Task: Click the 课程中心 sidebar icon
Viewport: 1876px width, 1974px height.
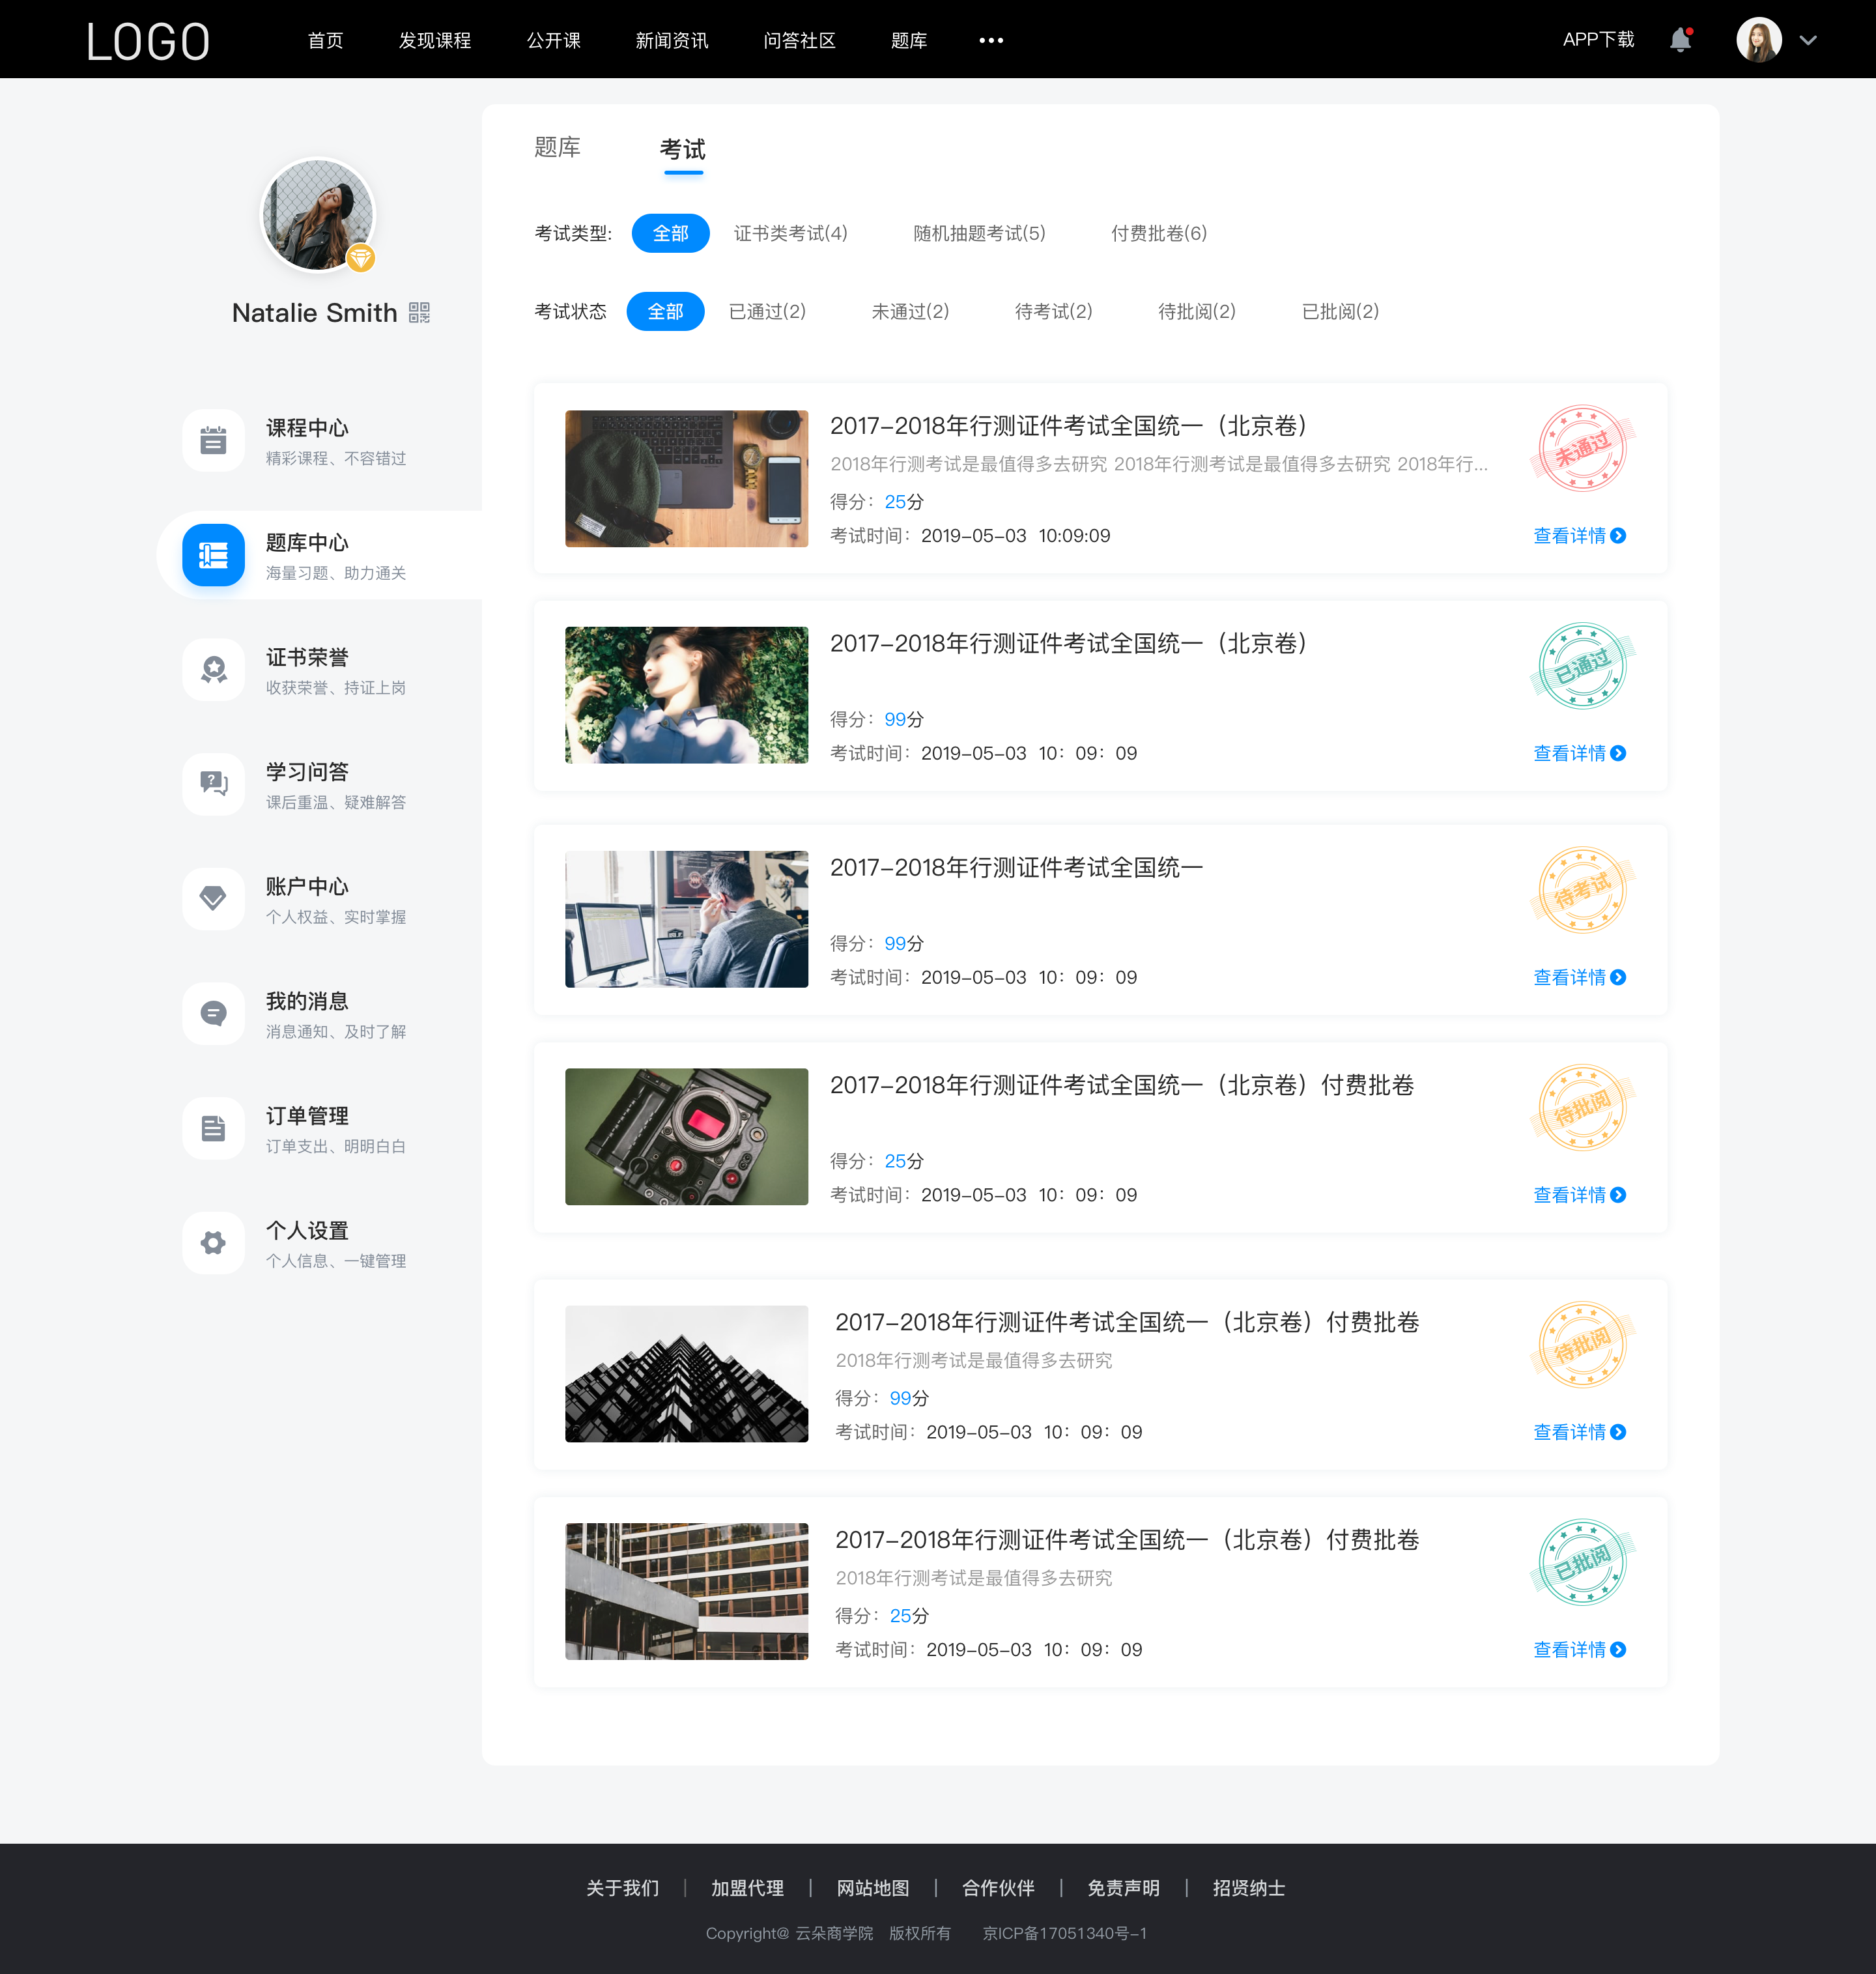Action: tap(213, 439)
